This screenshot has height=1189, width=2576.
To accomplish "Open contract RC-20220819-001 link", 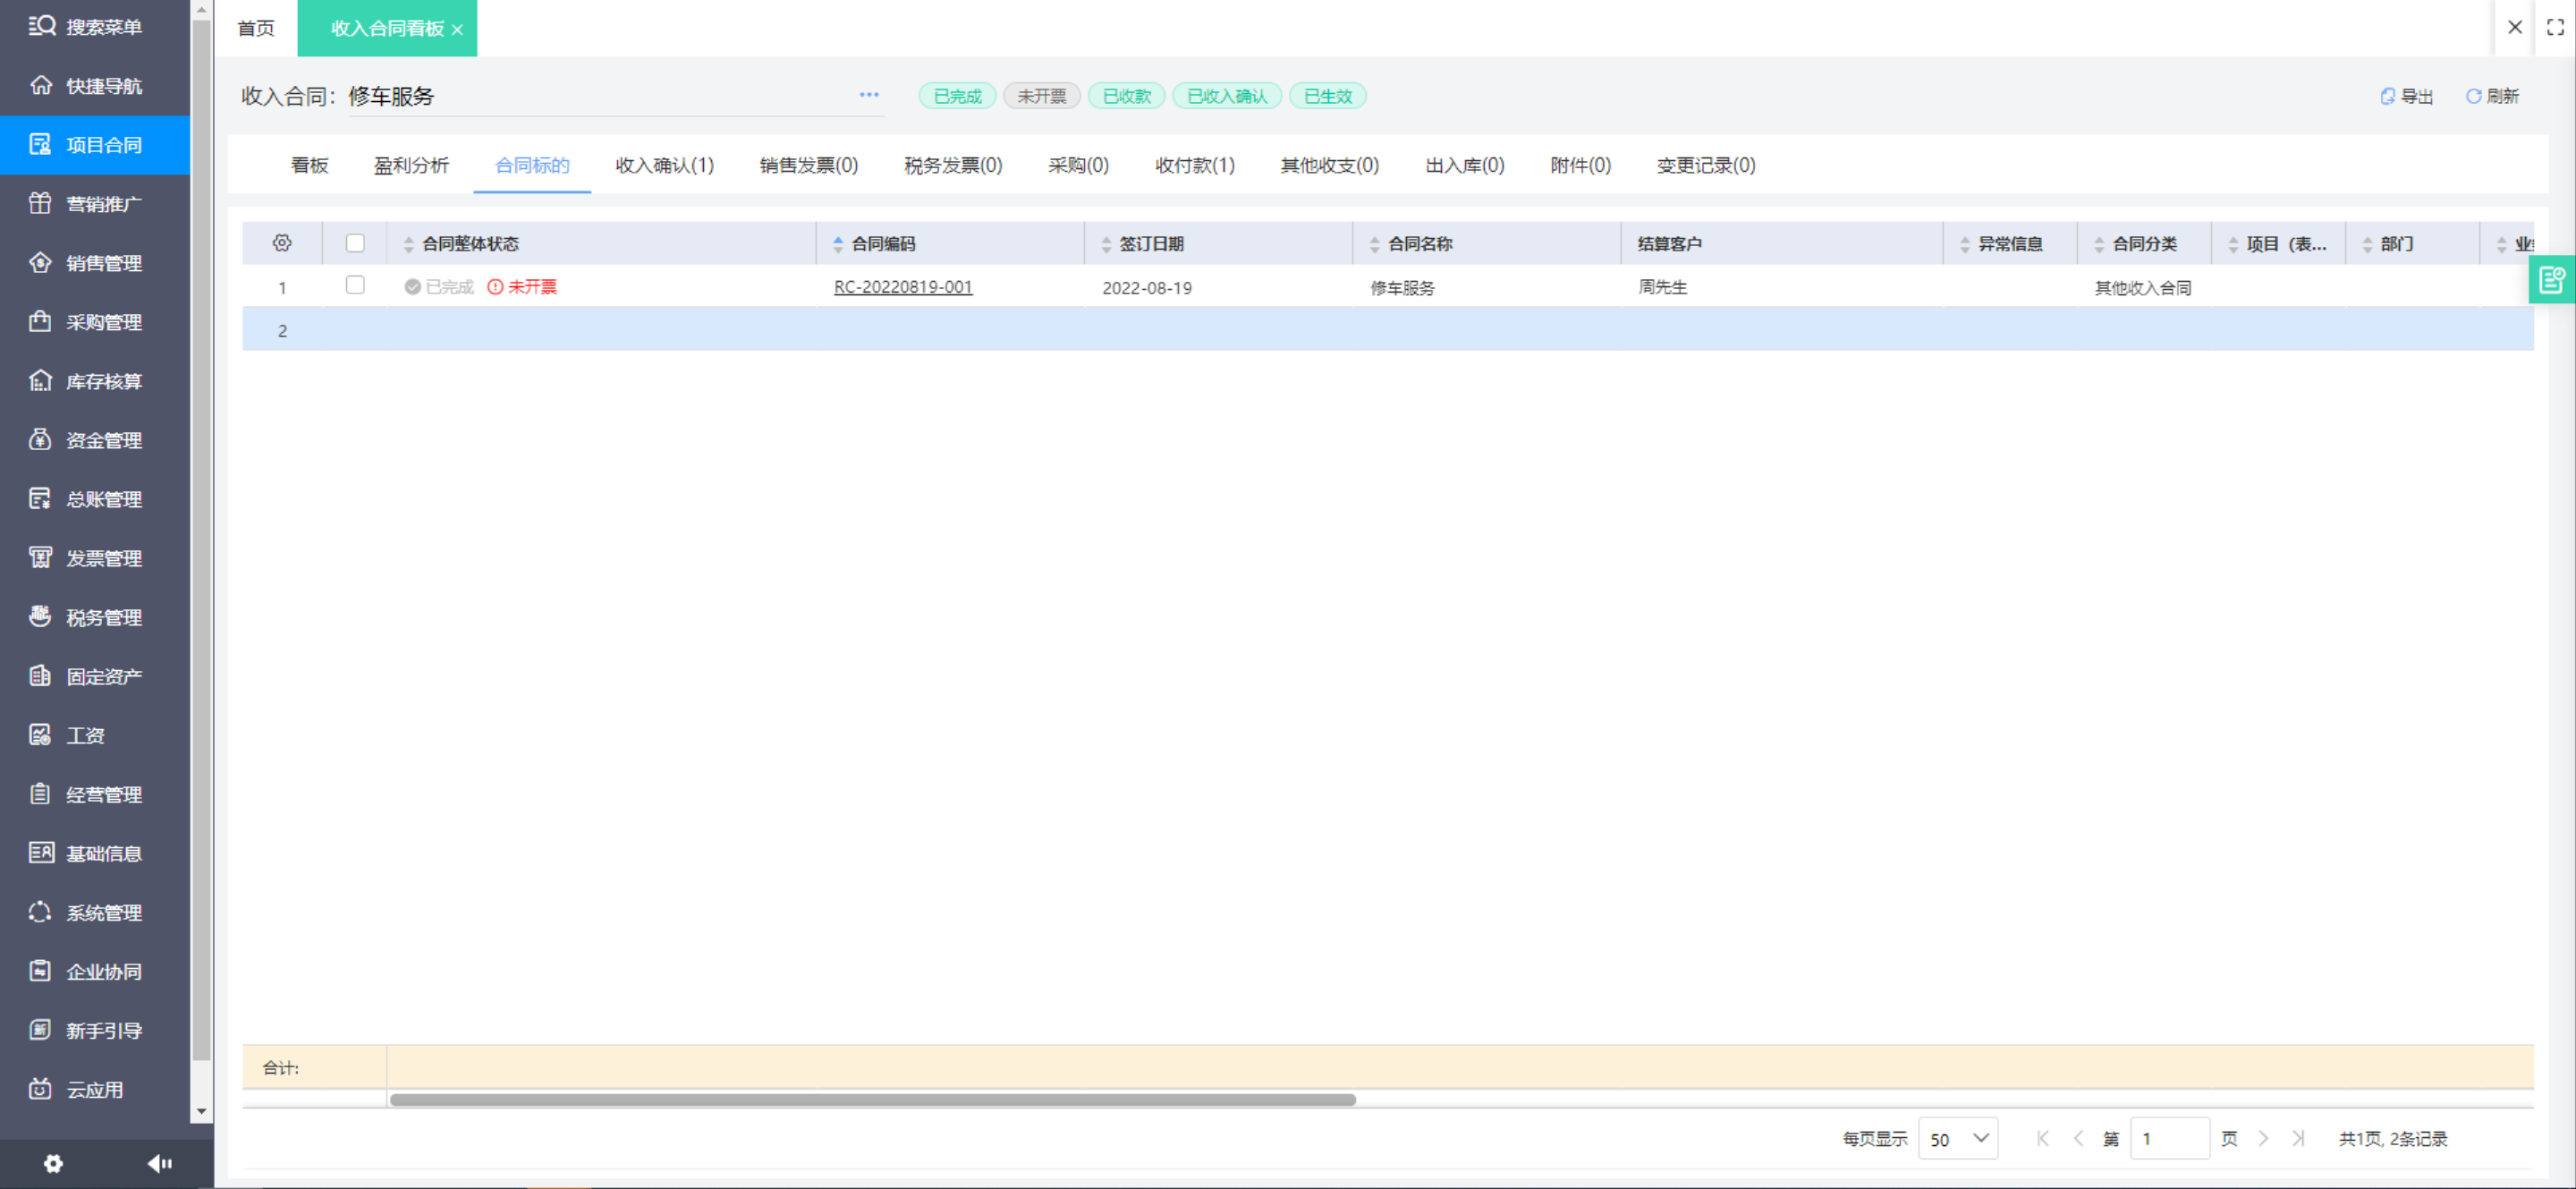I will pos(903,287).
